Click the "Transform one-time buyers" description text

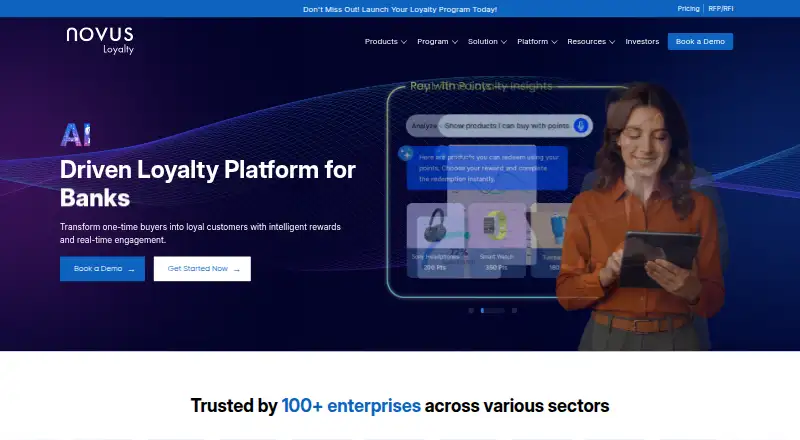pos(200,233)
